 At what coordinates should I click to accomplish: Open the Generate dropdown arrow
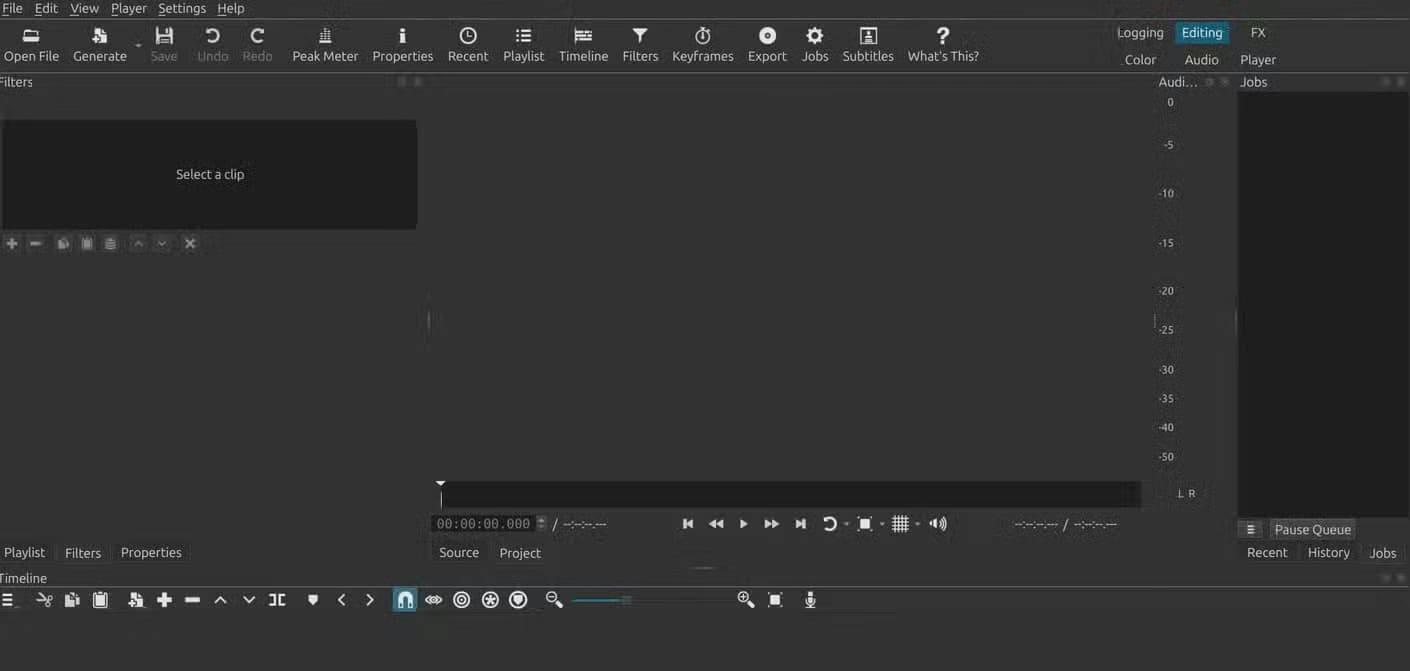click(x=138, y=46)
